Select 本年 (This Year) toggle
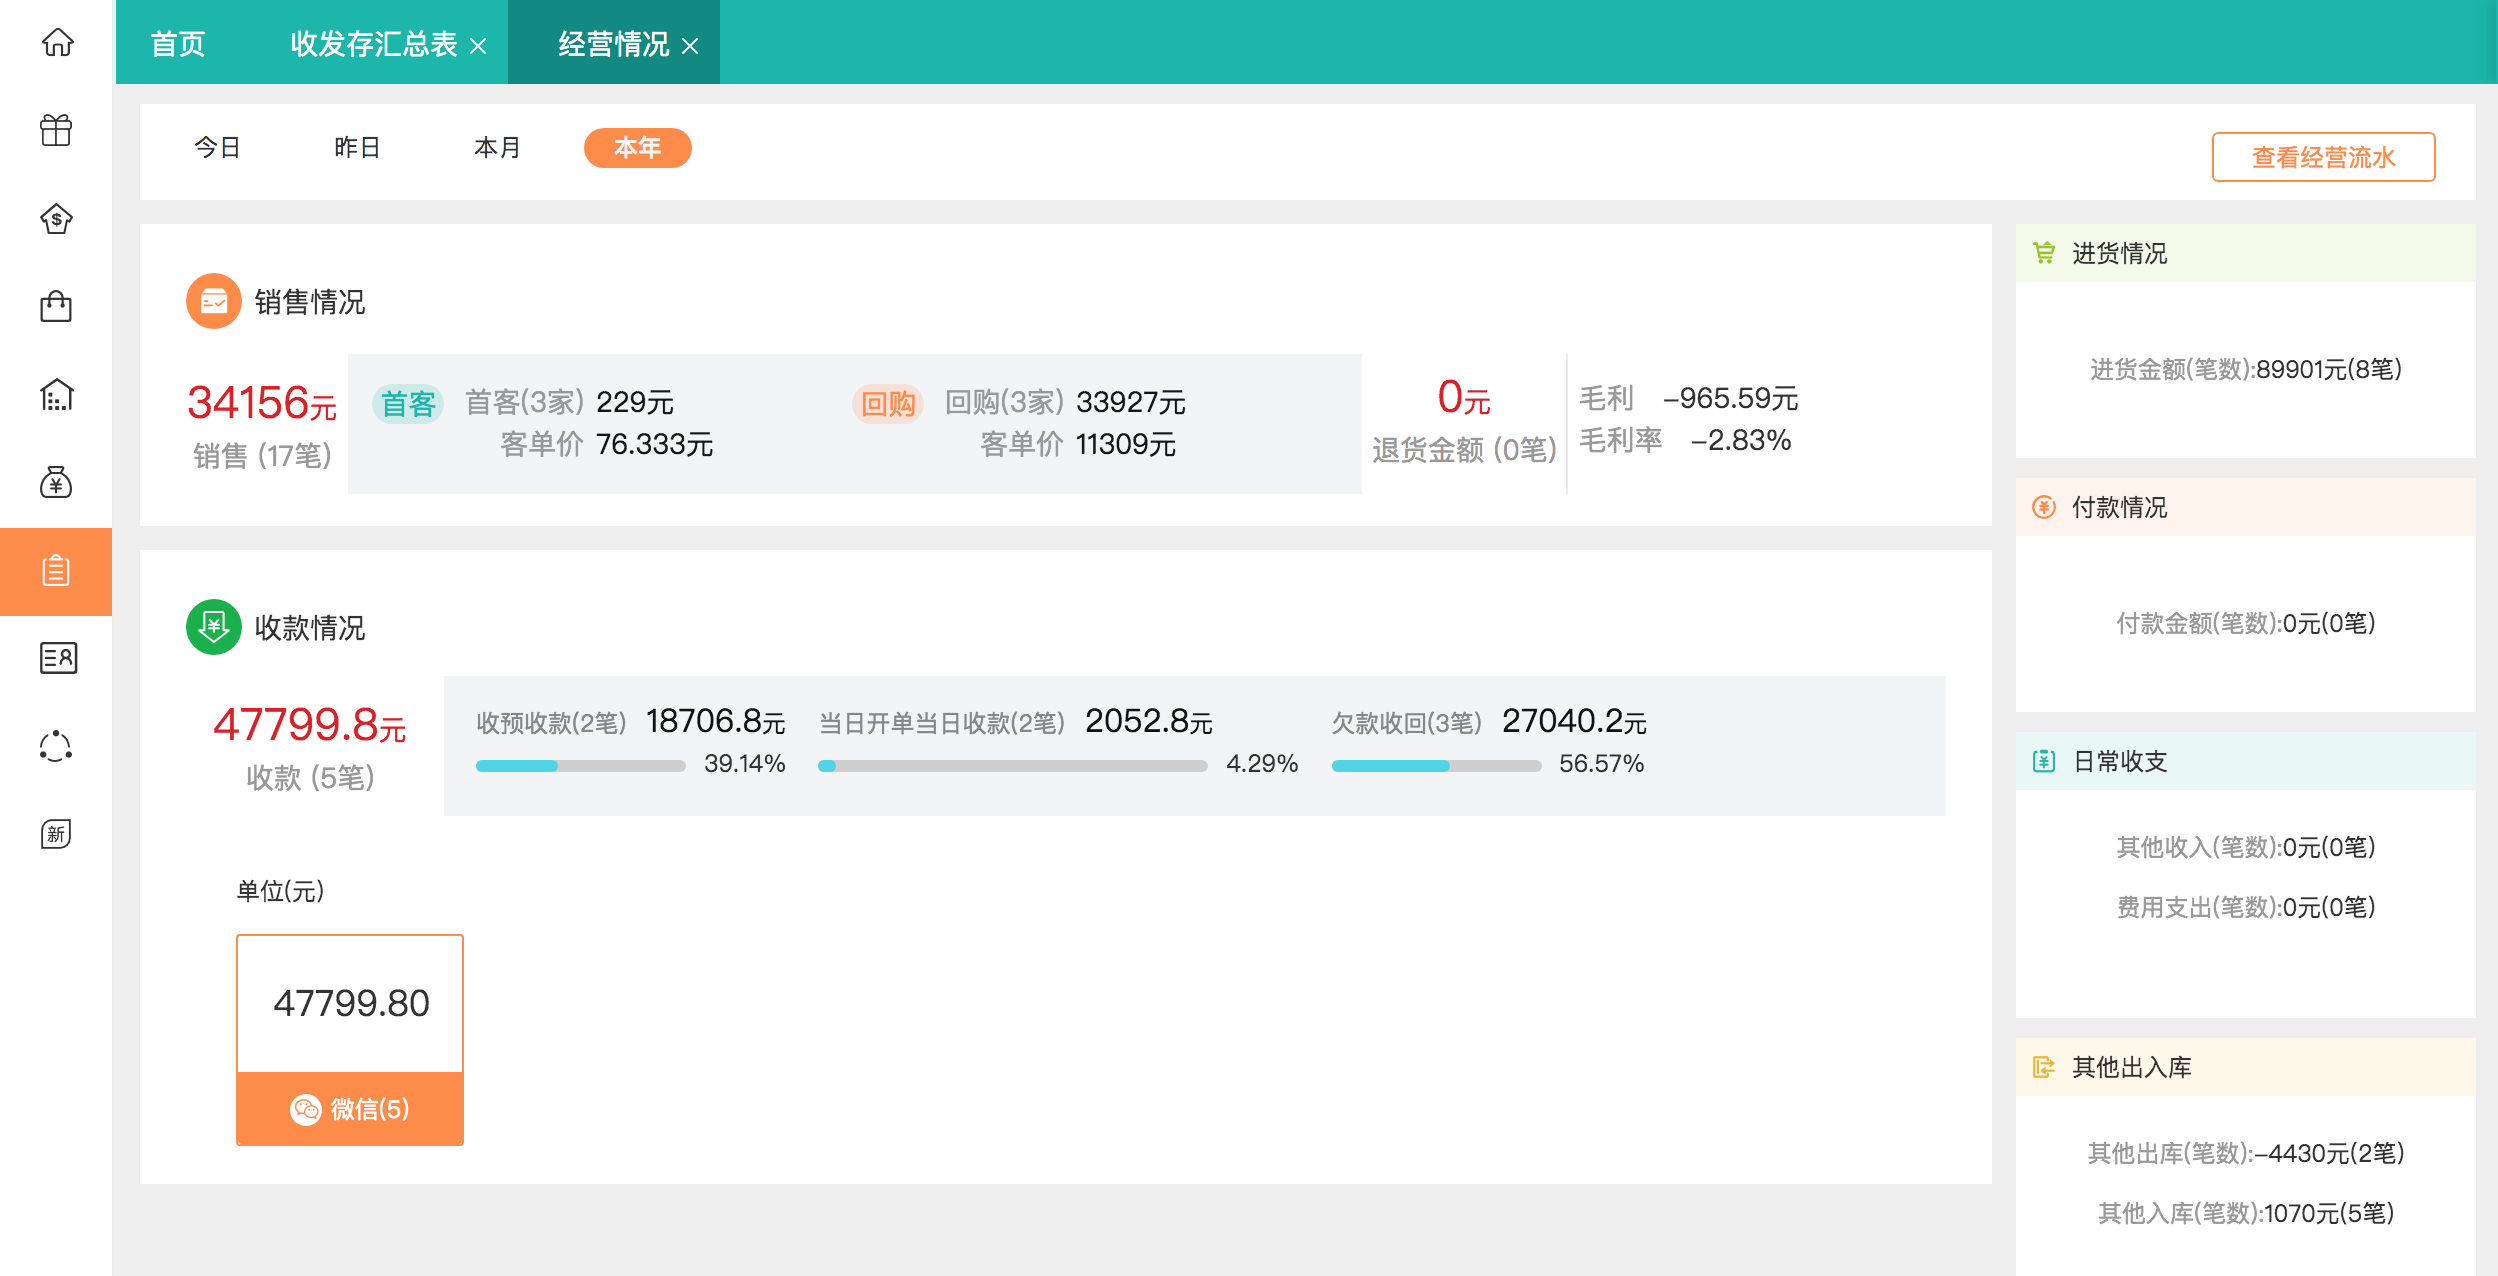The width and height of the screenshot is (2498, 1276). [638, 148]
